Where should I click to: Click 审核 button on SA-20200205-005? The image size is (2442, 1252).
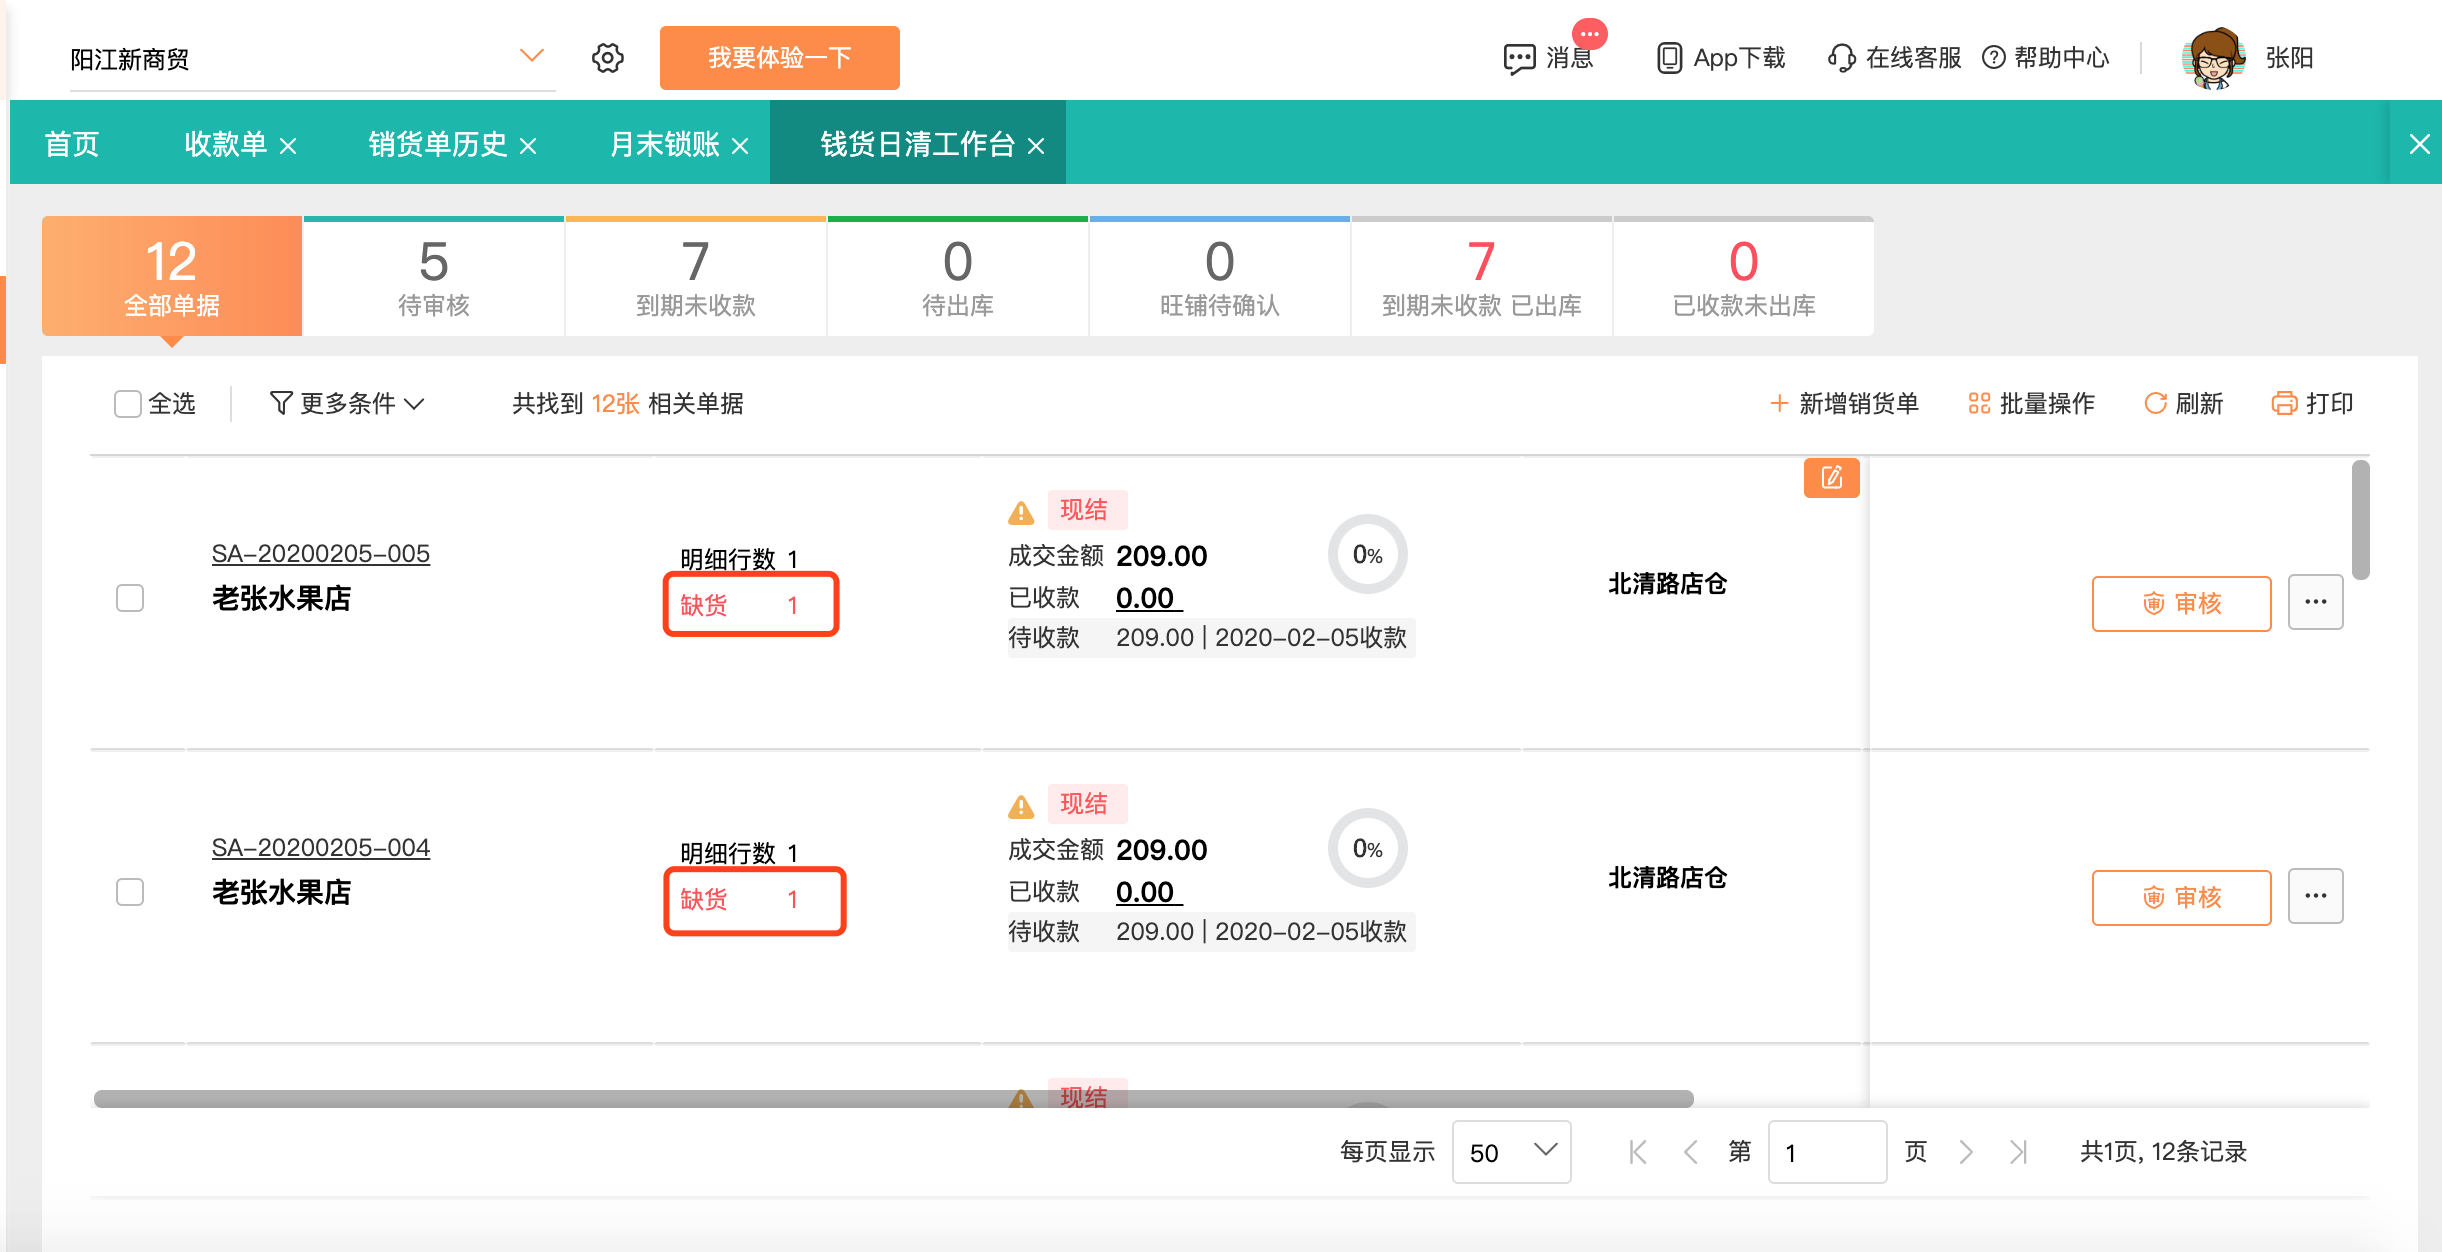(x=2179, y=604)
